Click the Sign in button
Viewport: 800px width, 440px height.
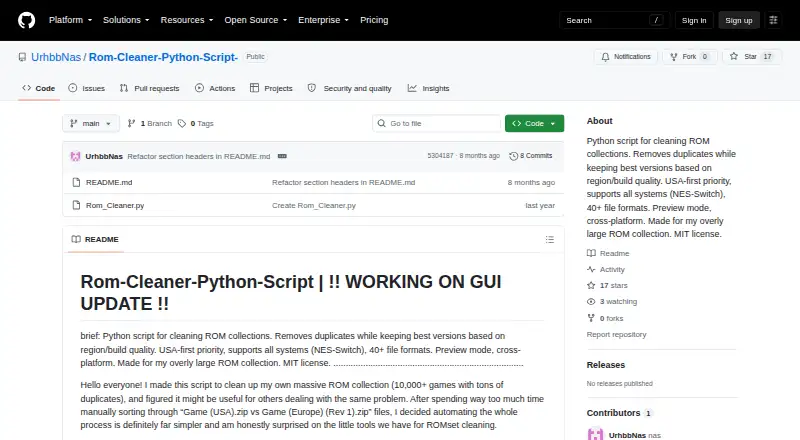[694, 20]
